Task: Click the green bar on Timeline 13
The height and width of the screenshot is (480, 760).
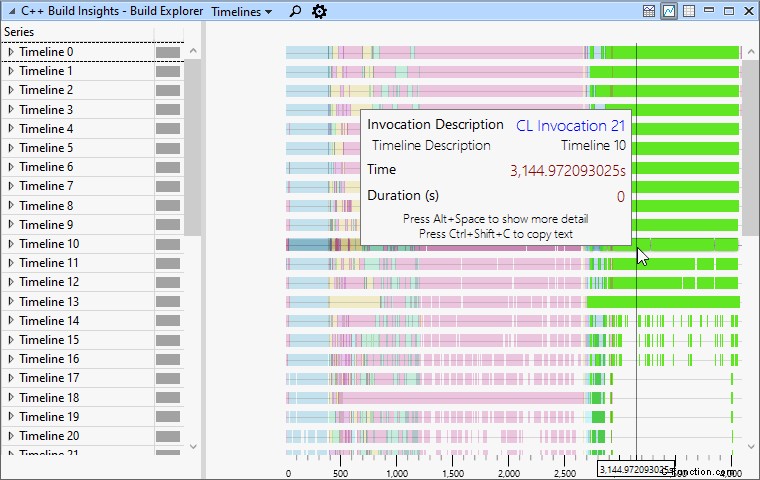Action: pyautogui.click(x=662, y=302)
